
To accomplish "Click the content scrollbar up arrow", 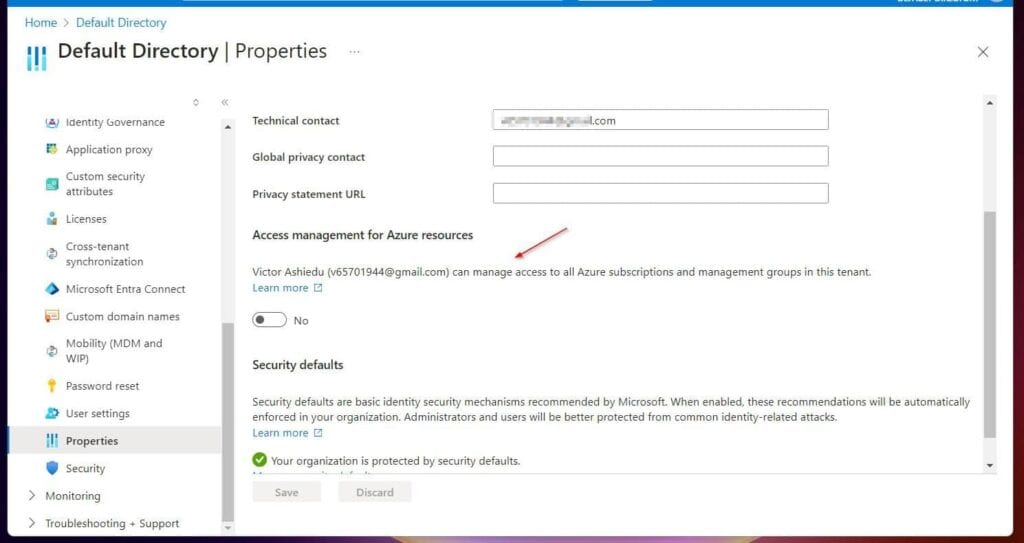I will (990, 103).
